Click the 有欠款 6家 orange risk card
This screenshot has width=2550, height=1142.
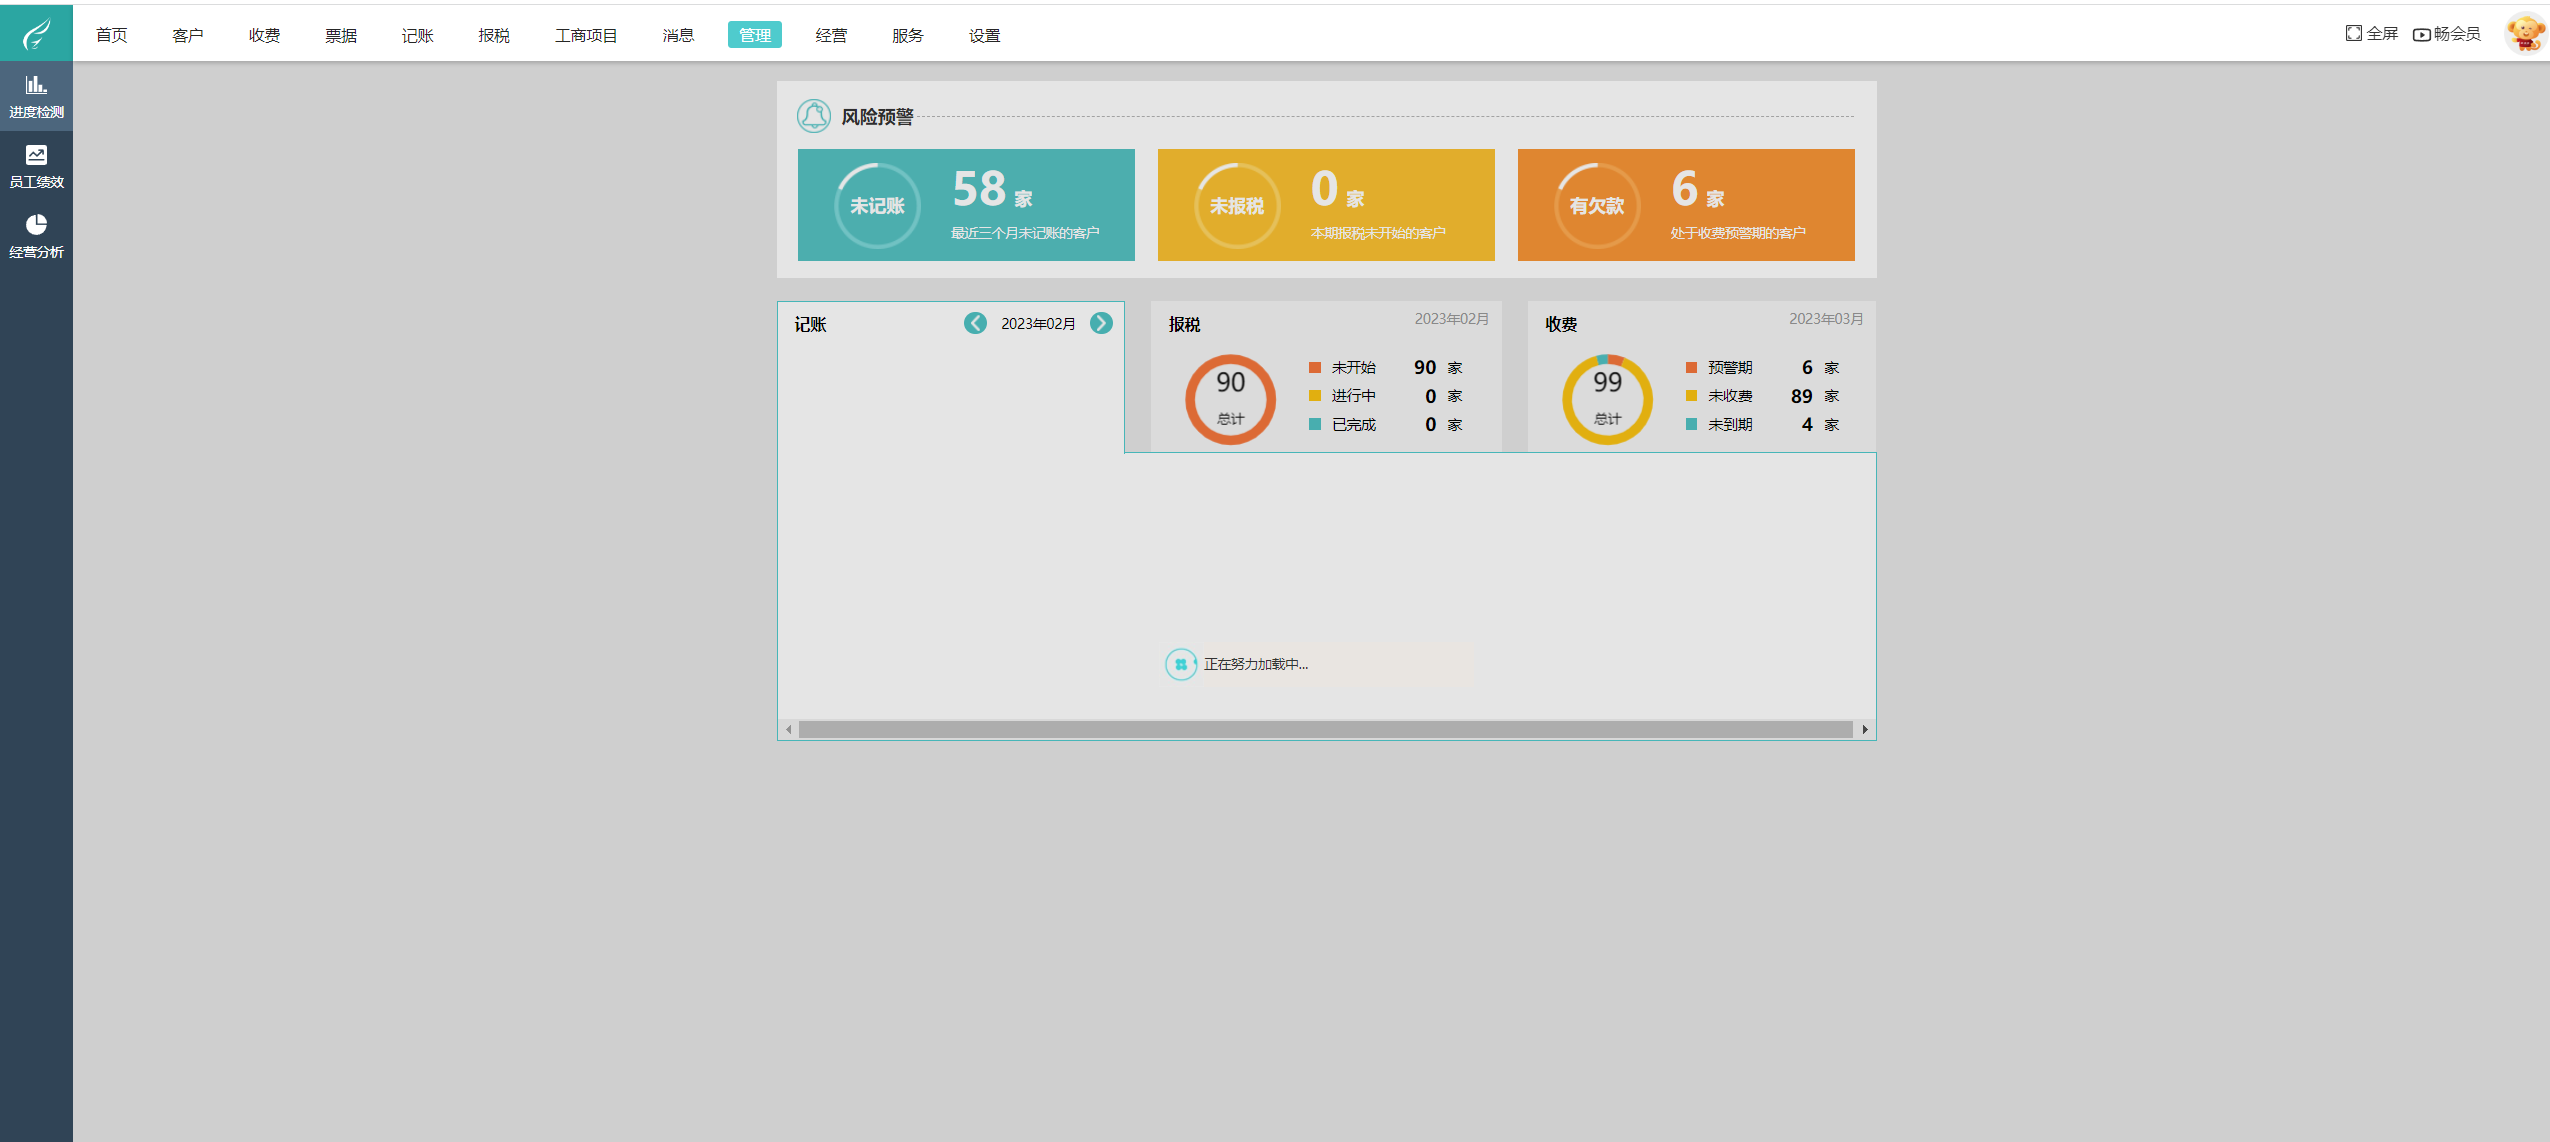(x=1691, y=205)
